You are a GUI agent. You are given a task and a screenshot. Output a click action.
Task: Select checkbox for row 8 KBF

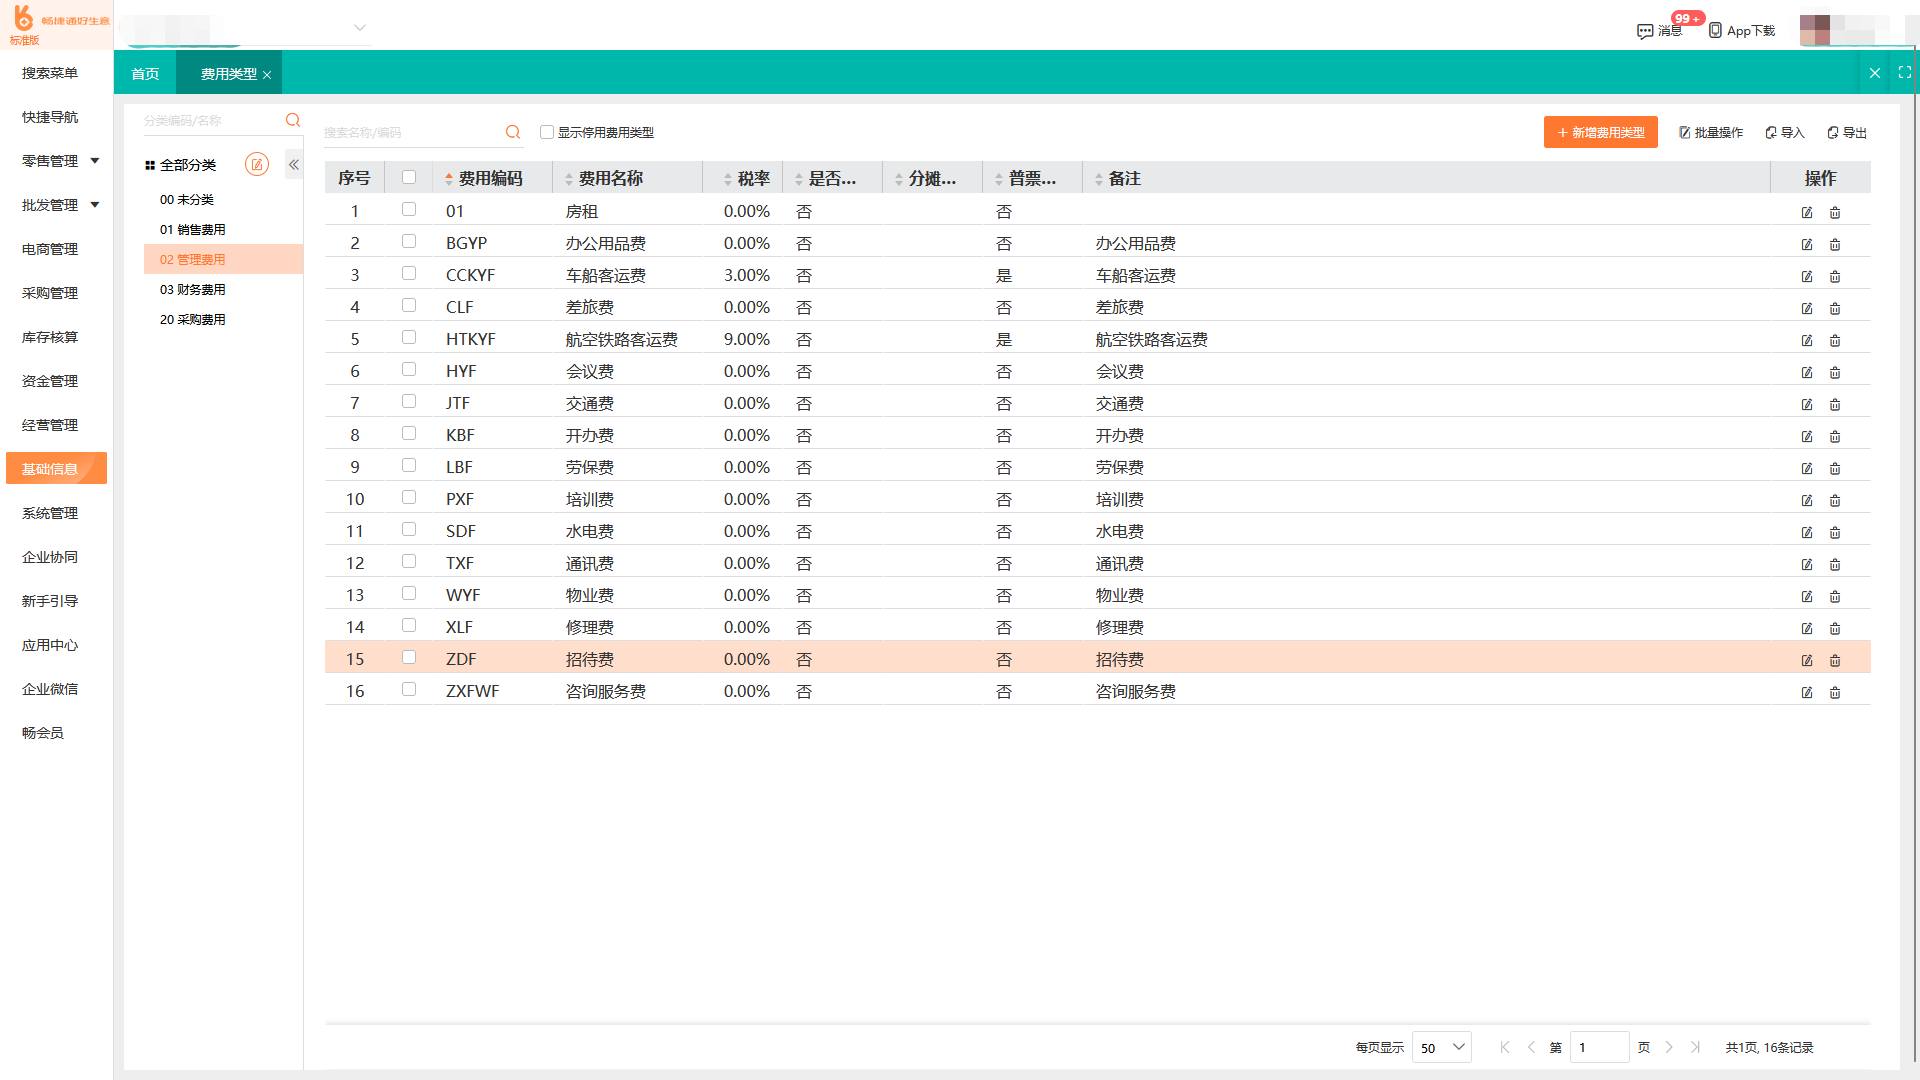click(x=410, y=434)
